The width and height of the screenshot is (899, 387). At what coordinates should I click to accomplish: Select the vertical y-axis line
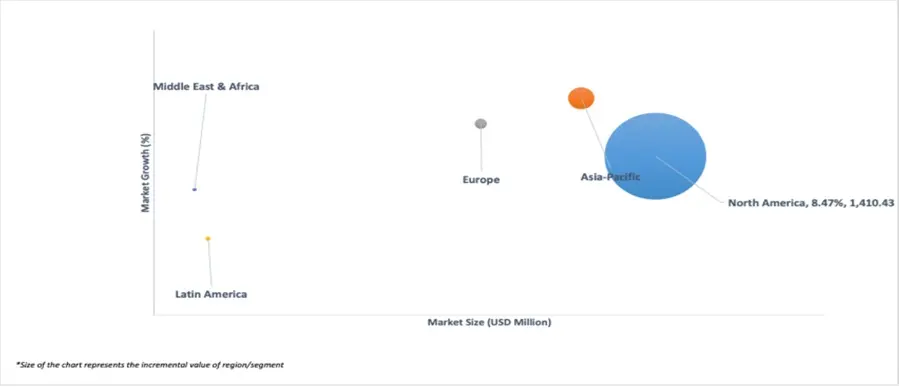[154, 172]
